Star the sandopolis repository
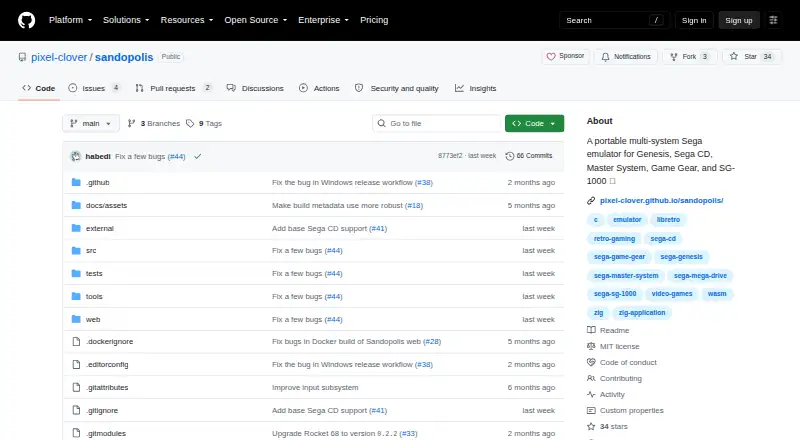Image resolution: width=800 pixels, height=440 pixels. [752, 57]
